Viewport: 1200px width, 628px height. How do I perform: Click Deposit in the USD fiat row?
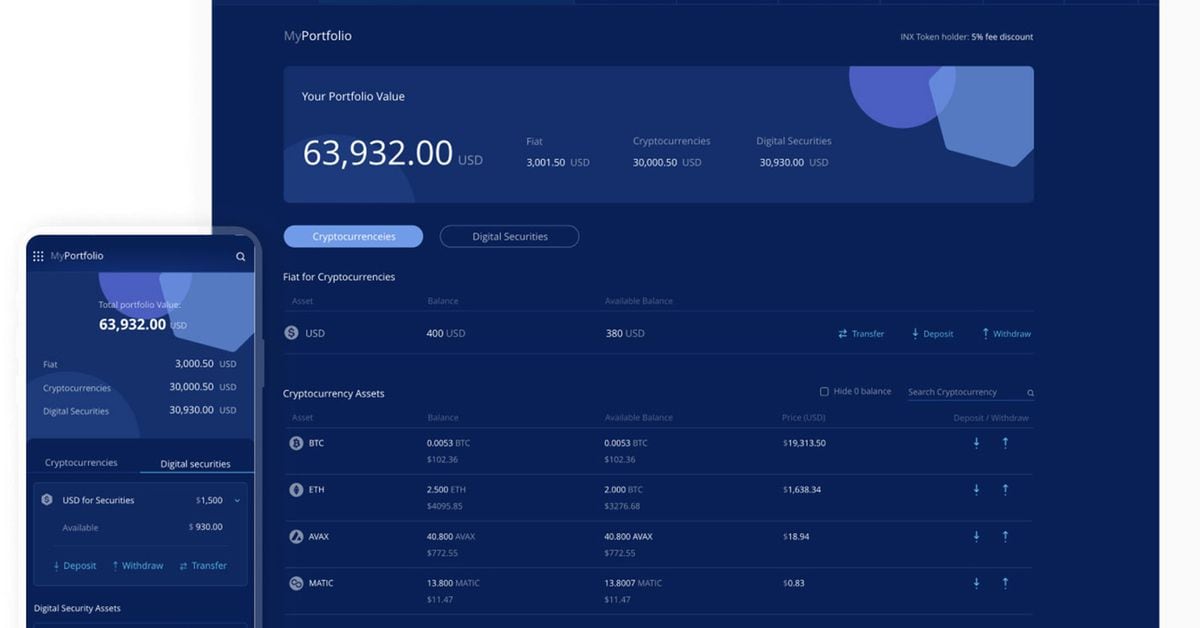tap(932, 334)
